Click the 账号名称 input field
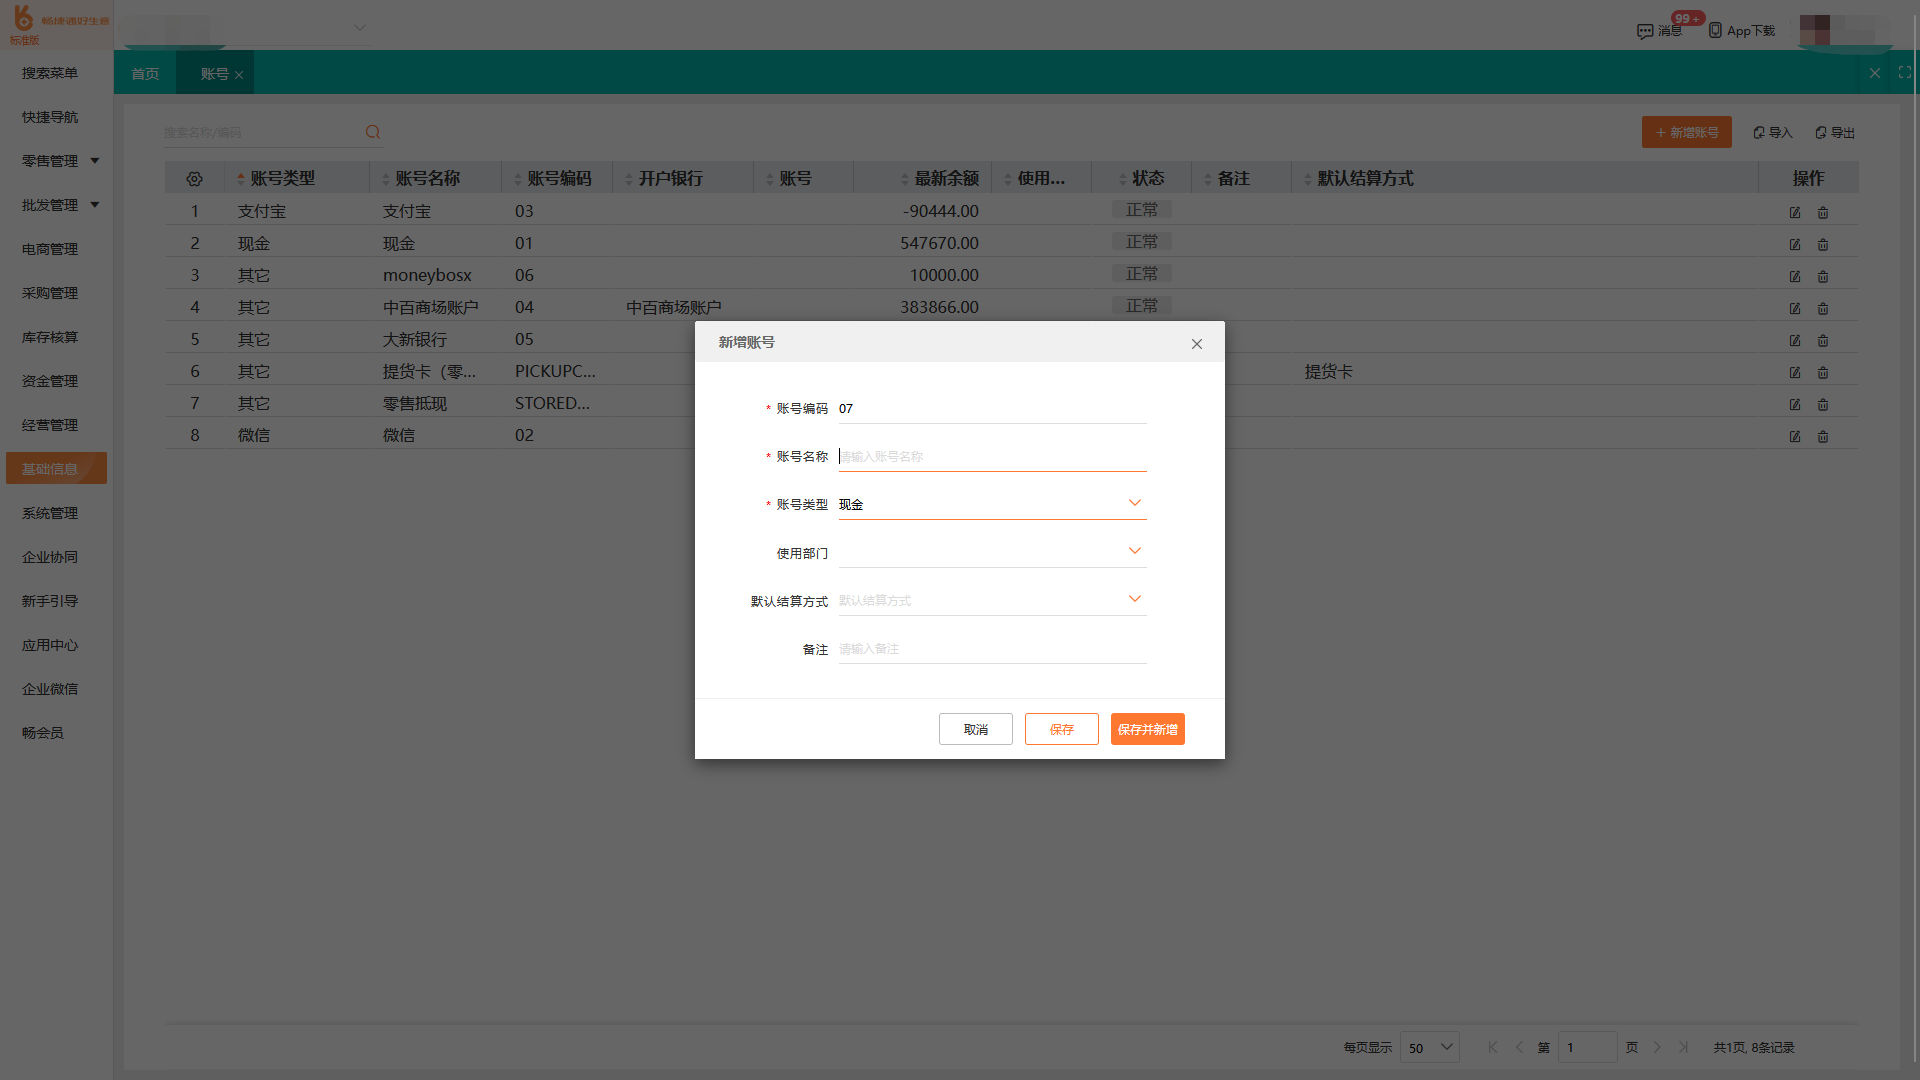The image size is (1920, 1080). (990, 456)
